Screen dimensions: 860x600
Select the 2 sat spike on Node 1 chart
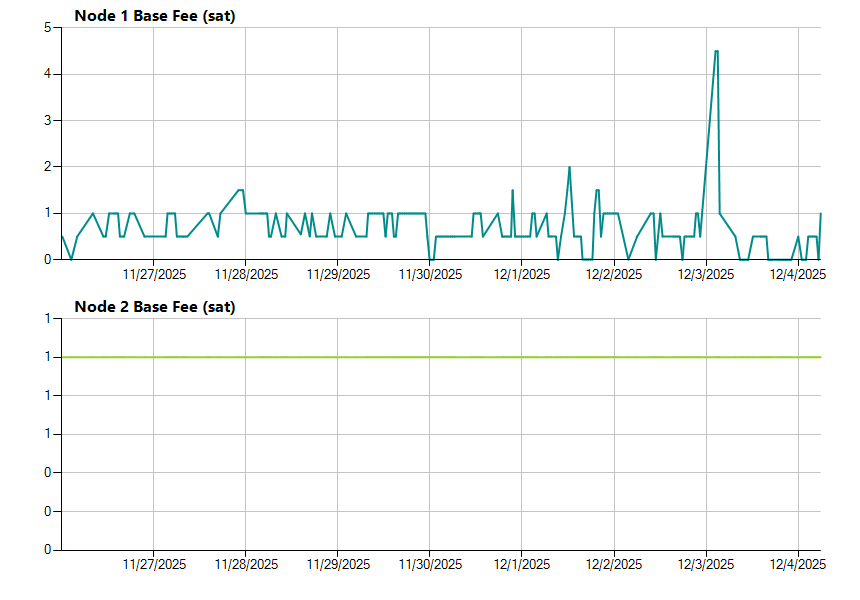569,168
